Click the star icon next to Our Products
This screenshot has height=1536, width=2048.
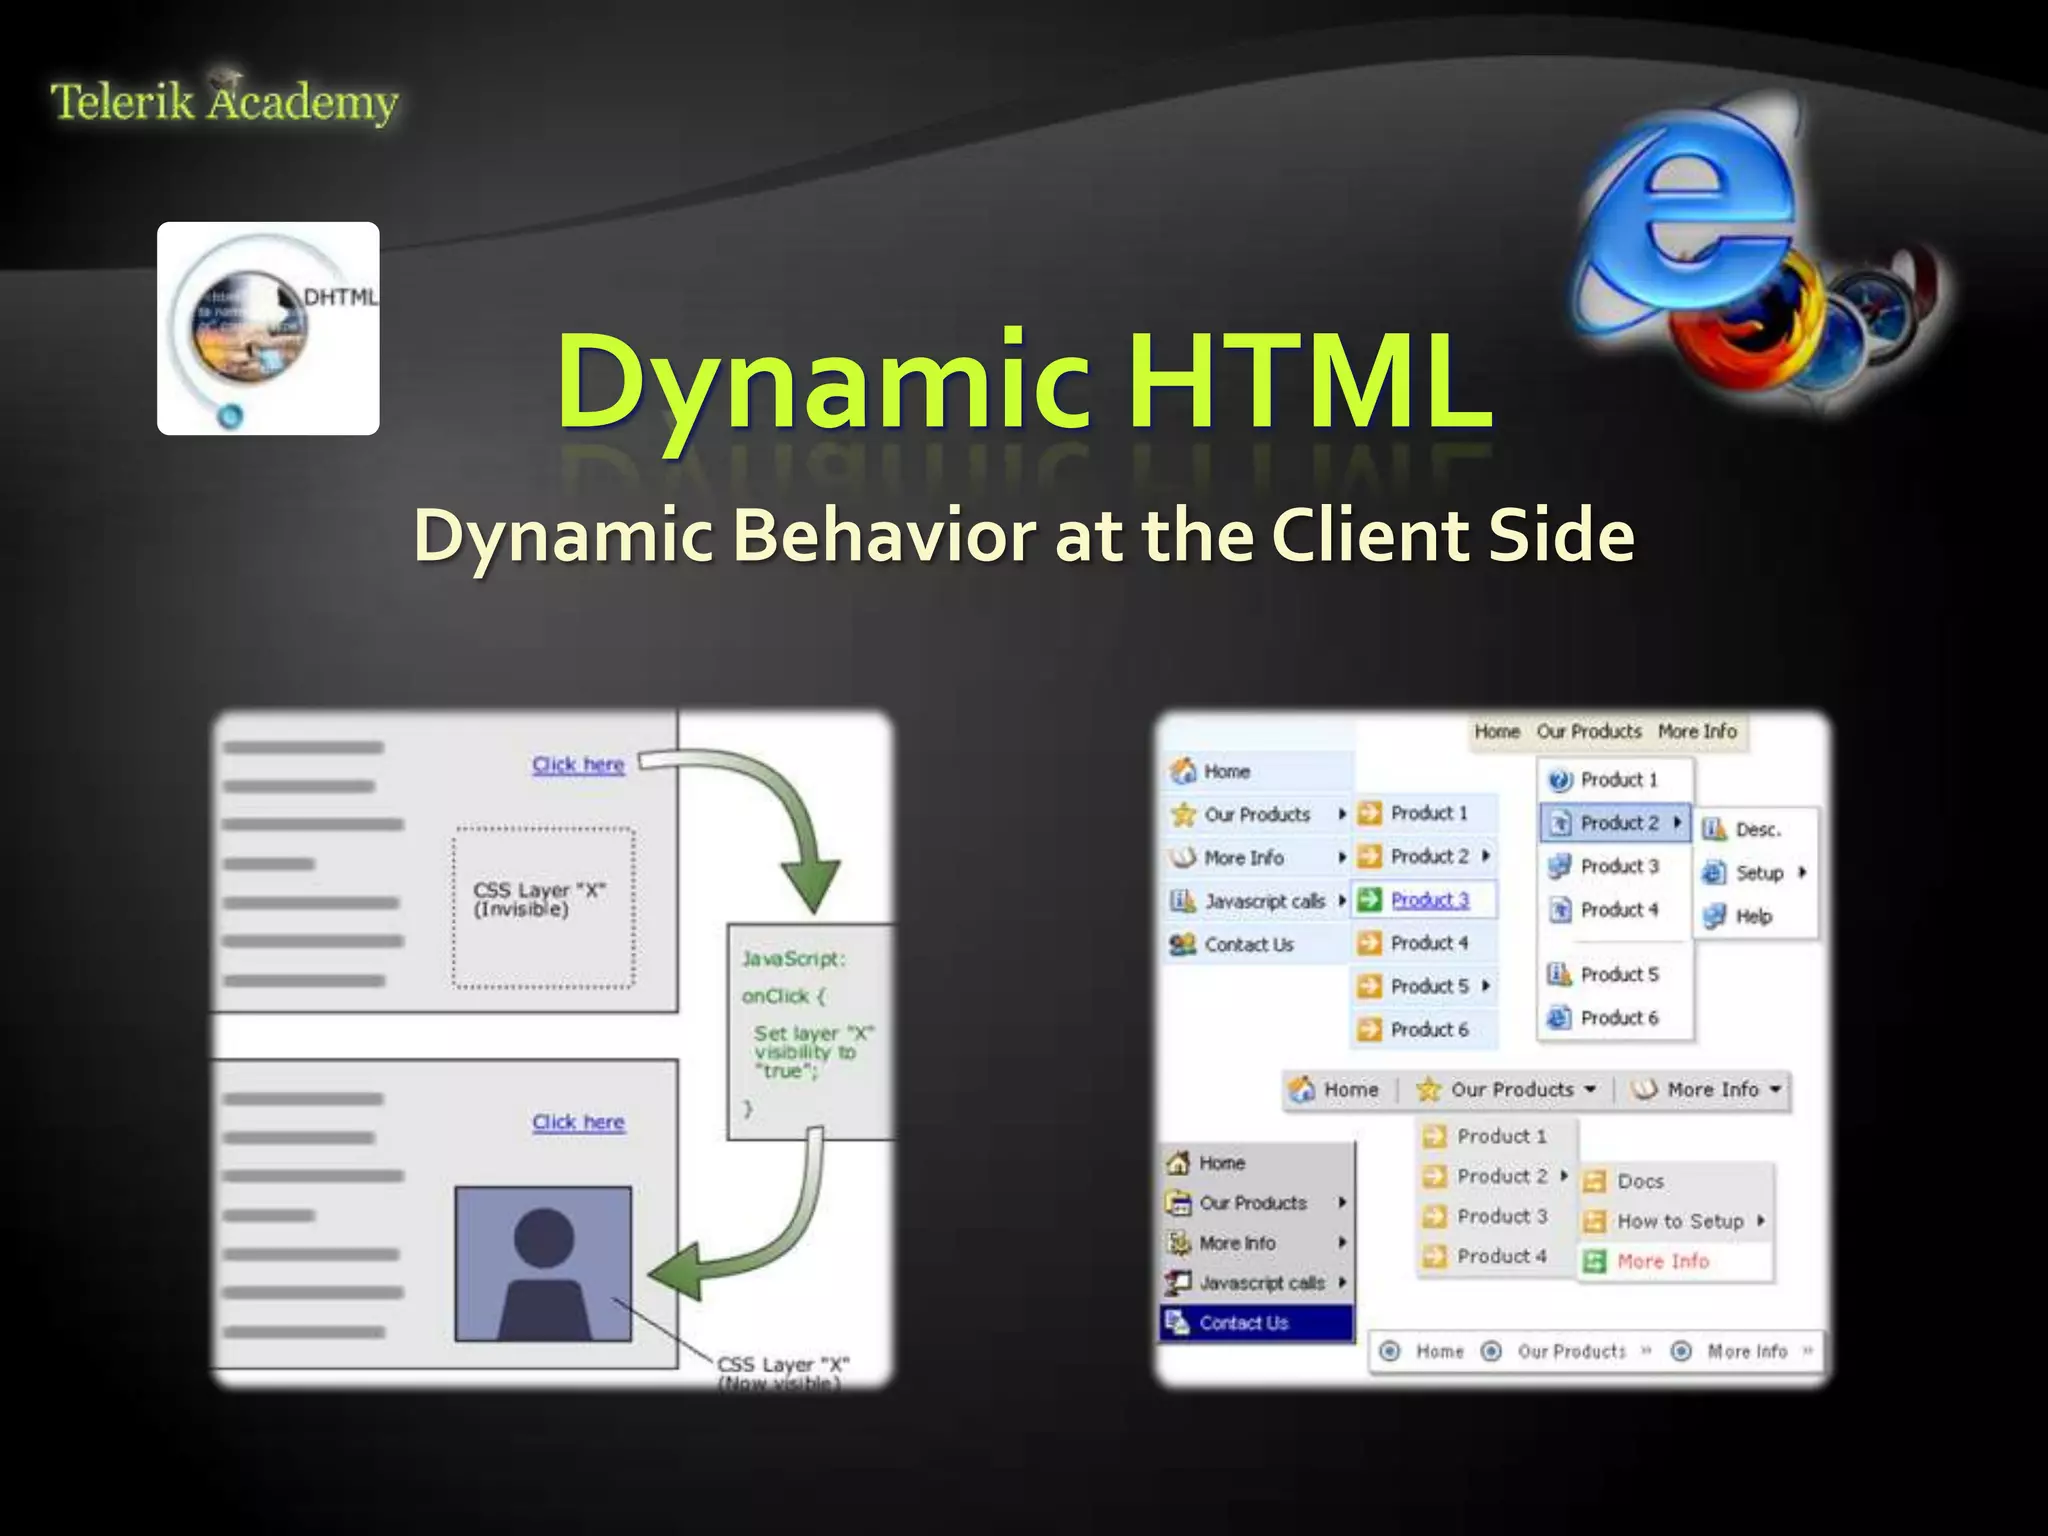[x=1184, y=814]
